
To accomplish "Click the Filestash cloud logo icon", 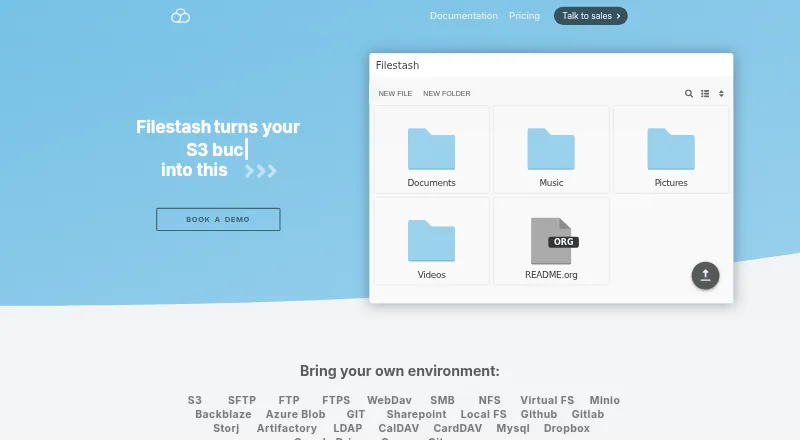I will (180, 16).
